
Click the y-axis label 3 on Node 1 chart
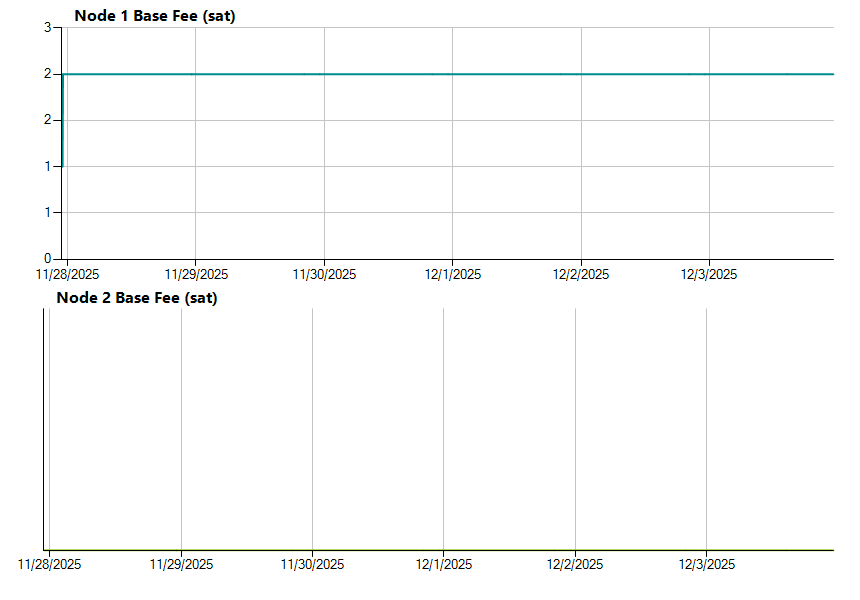[47, 28]
